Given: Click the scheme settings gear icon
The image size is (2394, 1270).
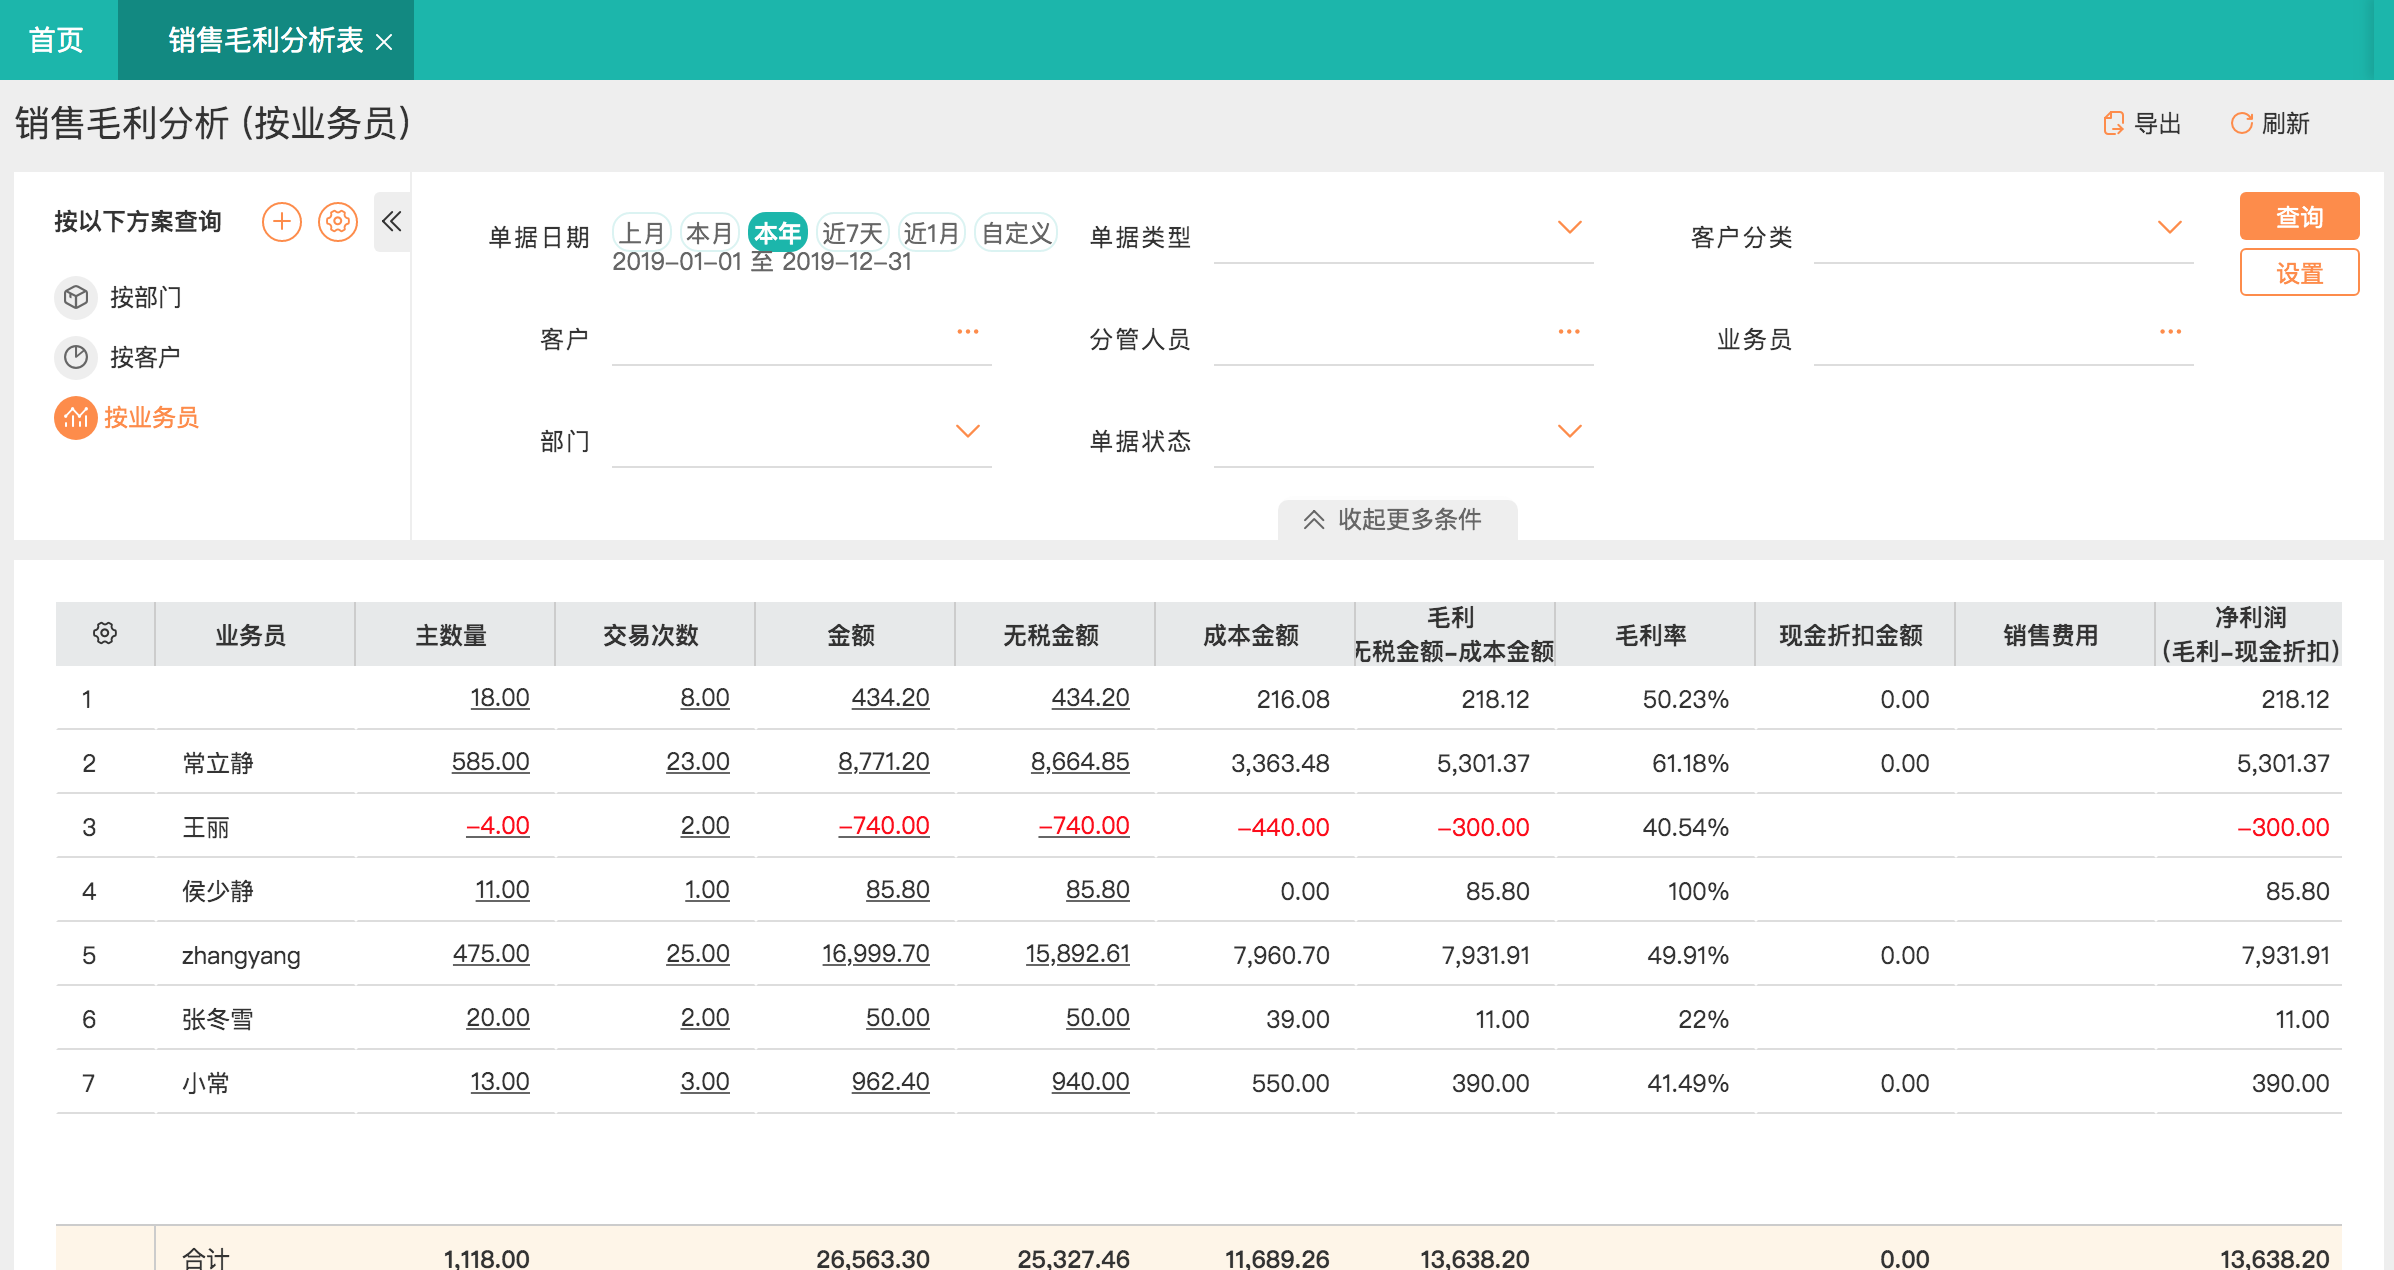Looking at the screenshot, I should click(336, 222).
